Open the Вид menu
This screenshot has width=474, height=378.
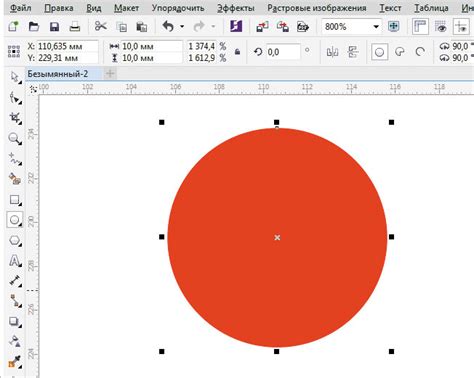click(x=94, y=8)
